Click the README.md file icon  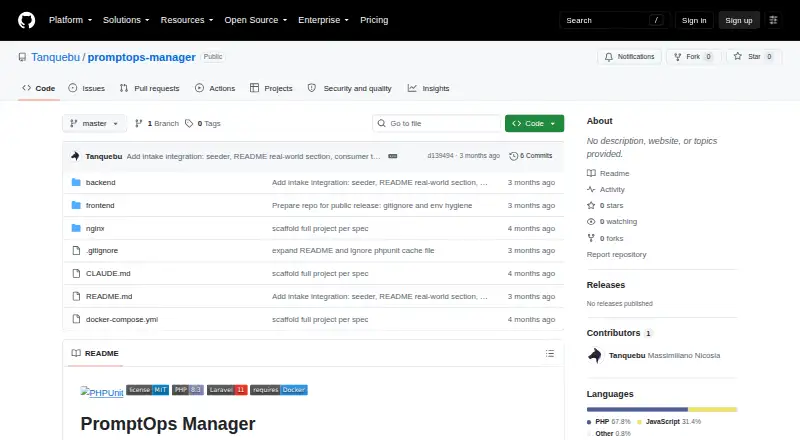pyautogui.click(x=76, y=297)
